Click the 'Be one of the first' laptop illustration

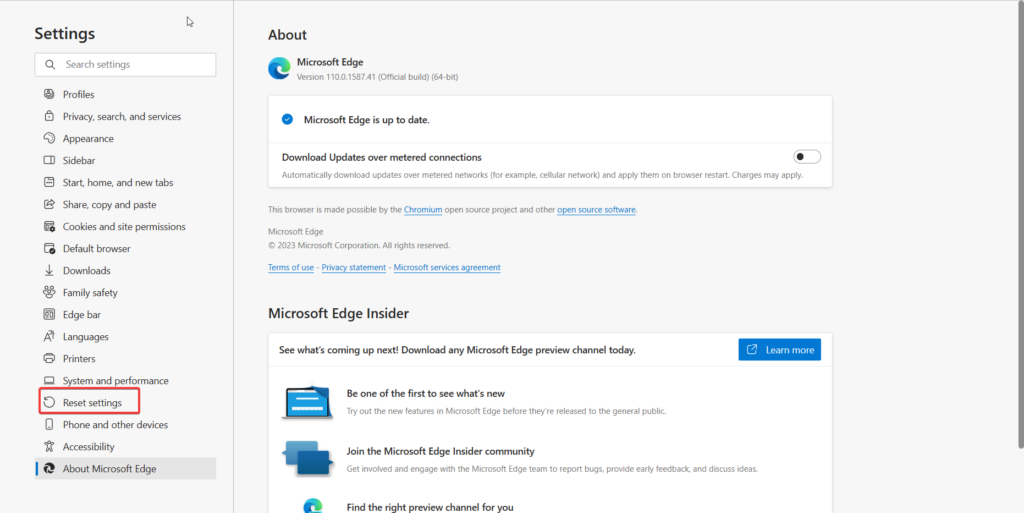pos(308,401)
